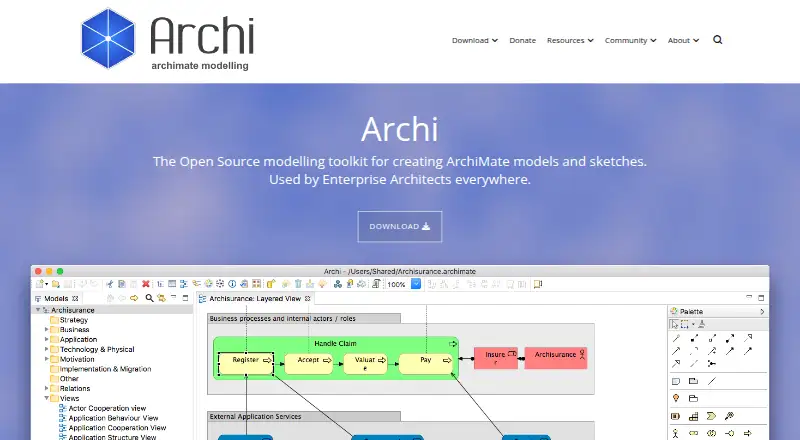
Task: Click the 100% zoom field
Action: point(397,284)
